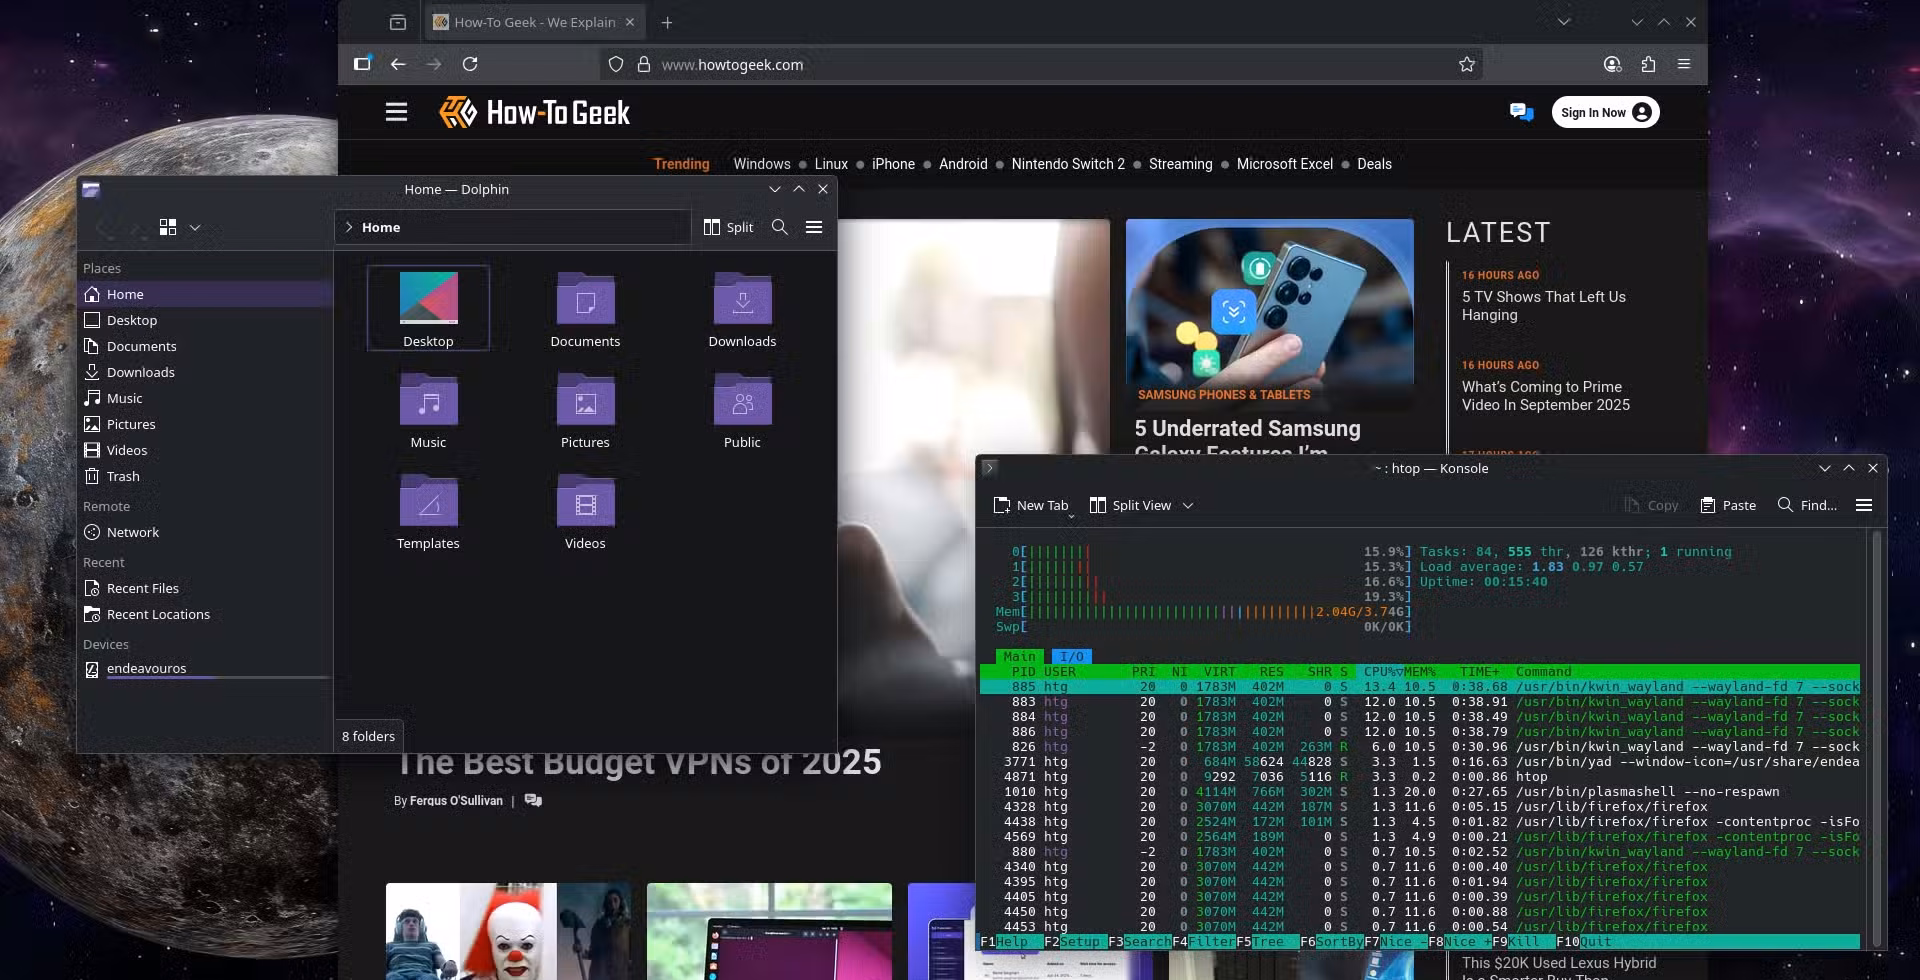Click the Firefox back arrow
This screenshot has height=980, width=1920.
398,64
